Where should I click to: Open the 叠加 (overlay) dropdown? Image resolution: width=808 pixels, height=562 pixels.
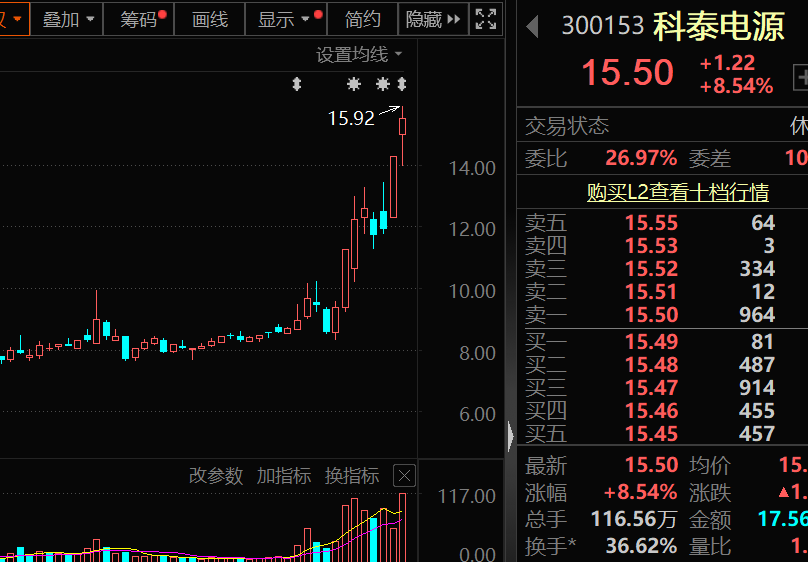(x=69, y=19)
